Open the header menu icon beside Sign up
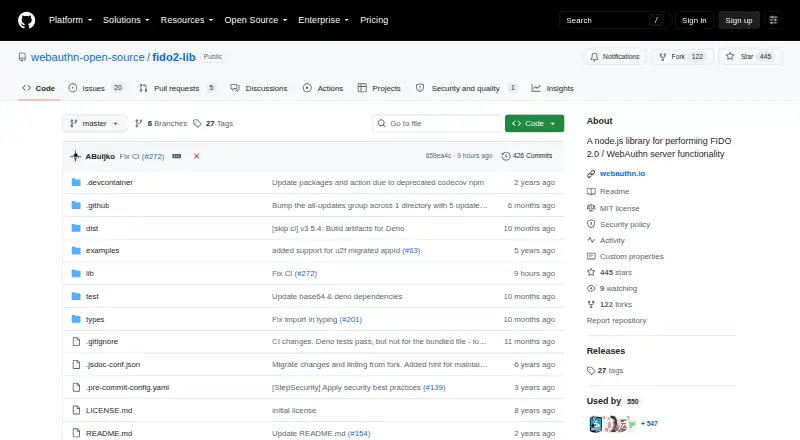 click(773, 20)
